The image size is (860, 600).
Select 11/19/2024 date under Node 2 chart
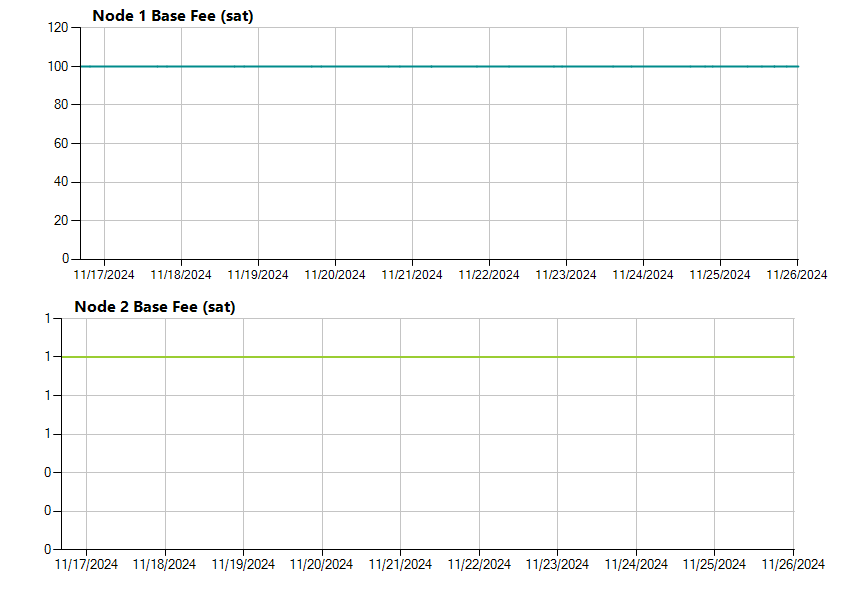(x=243, y=565)
